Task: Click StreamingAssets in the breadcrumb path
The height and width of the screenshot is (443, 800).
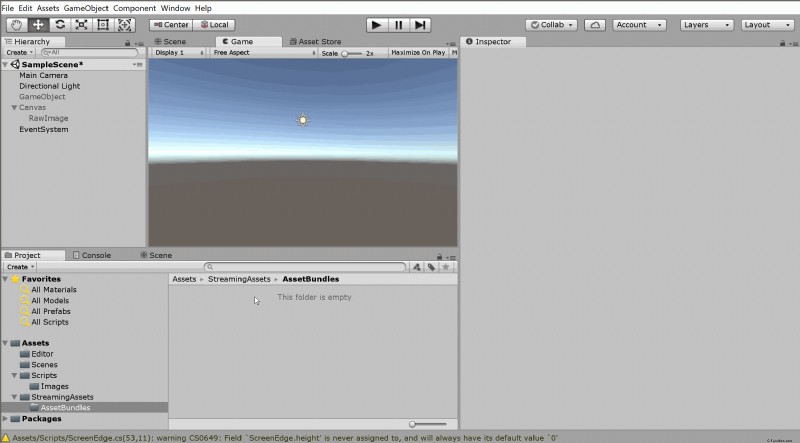Action: [x=240, y=279]
